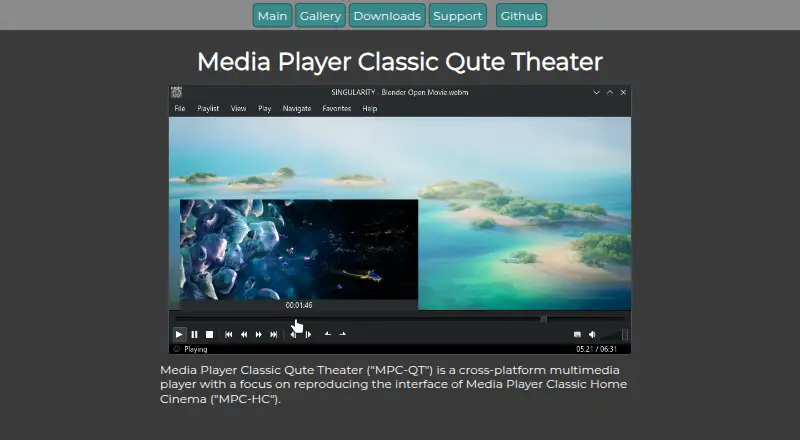Screen dimensions: 800x440
Task: Open the Gallery page
Action: tap(320, 16)
